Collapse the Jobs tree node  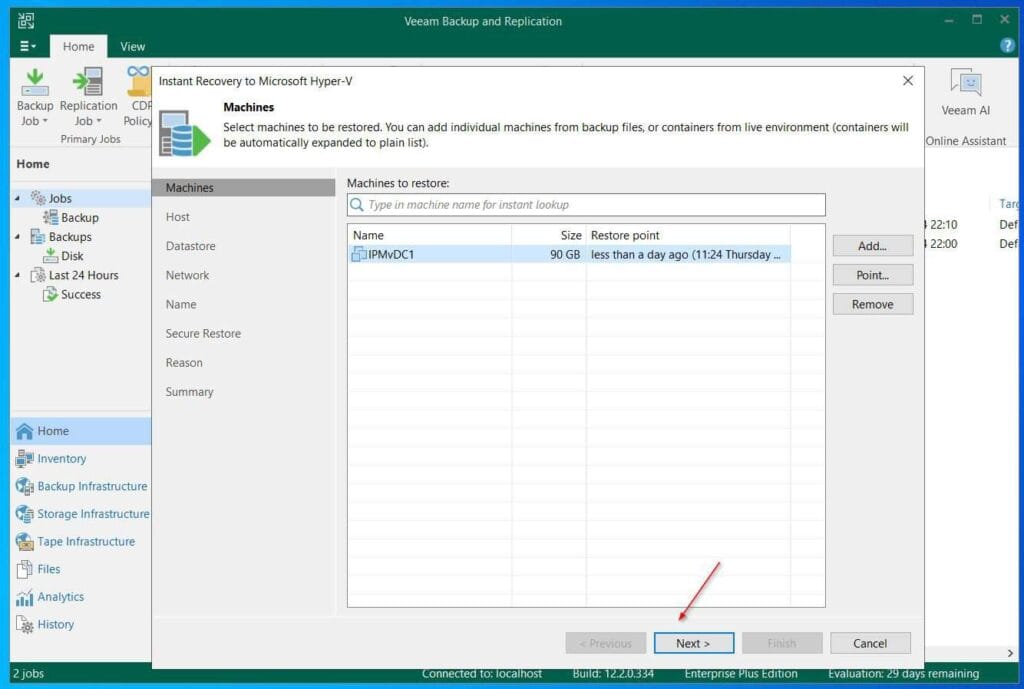(x=17, y=198)
